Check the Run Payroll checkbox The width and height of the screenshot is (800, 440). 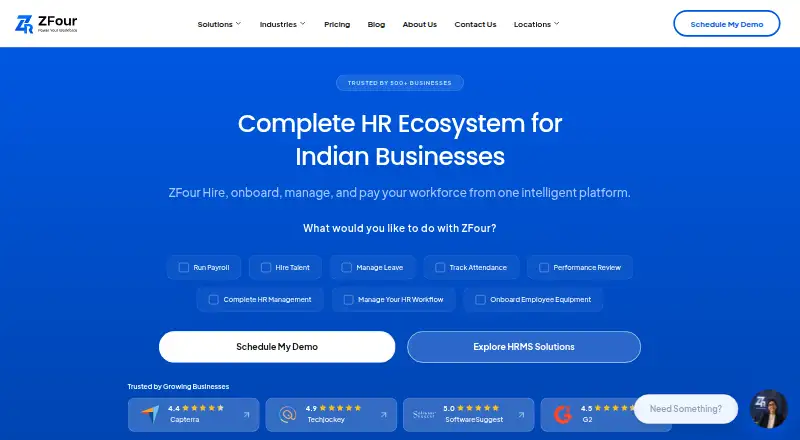[184, 267]
